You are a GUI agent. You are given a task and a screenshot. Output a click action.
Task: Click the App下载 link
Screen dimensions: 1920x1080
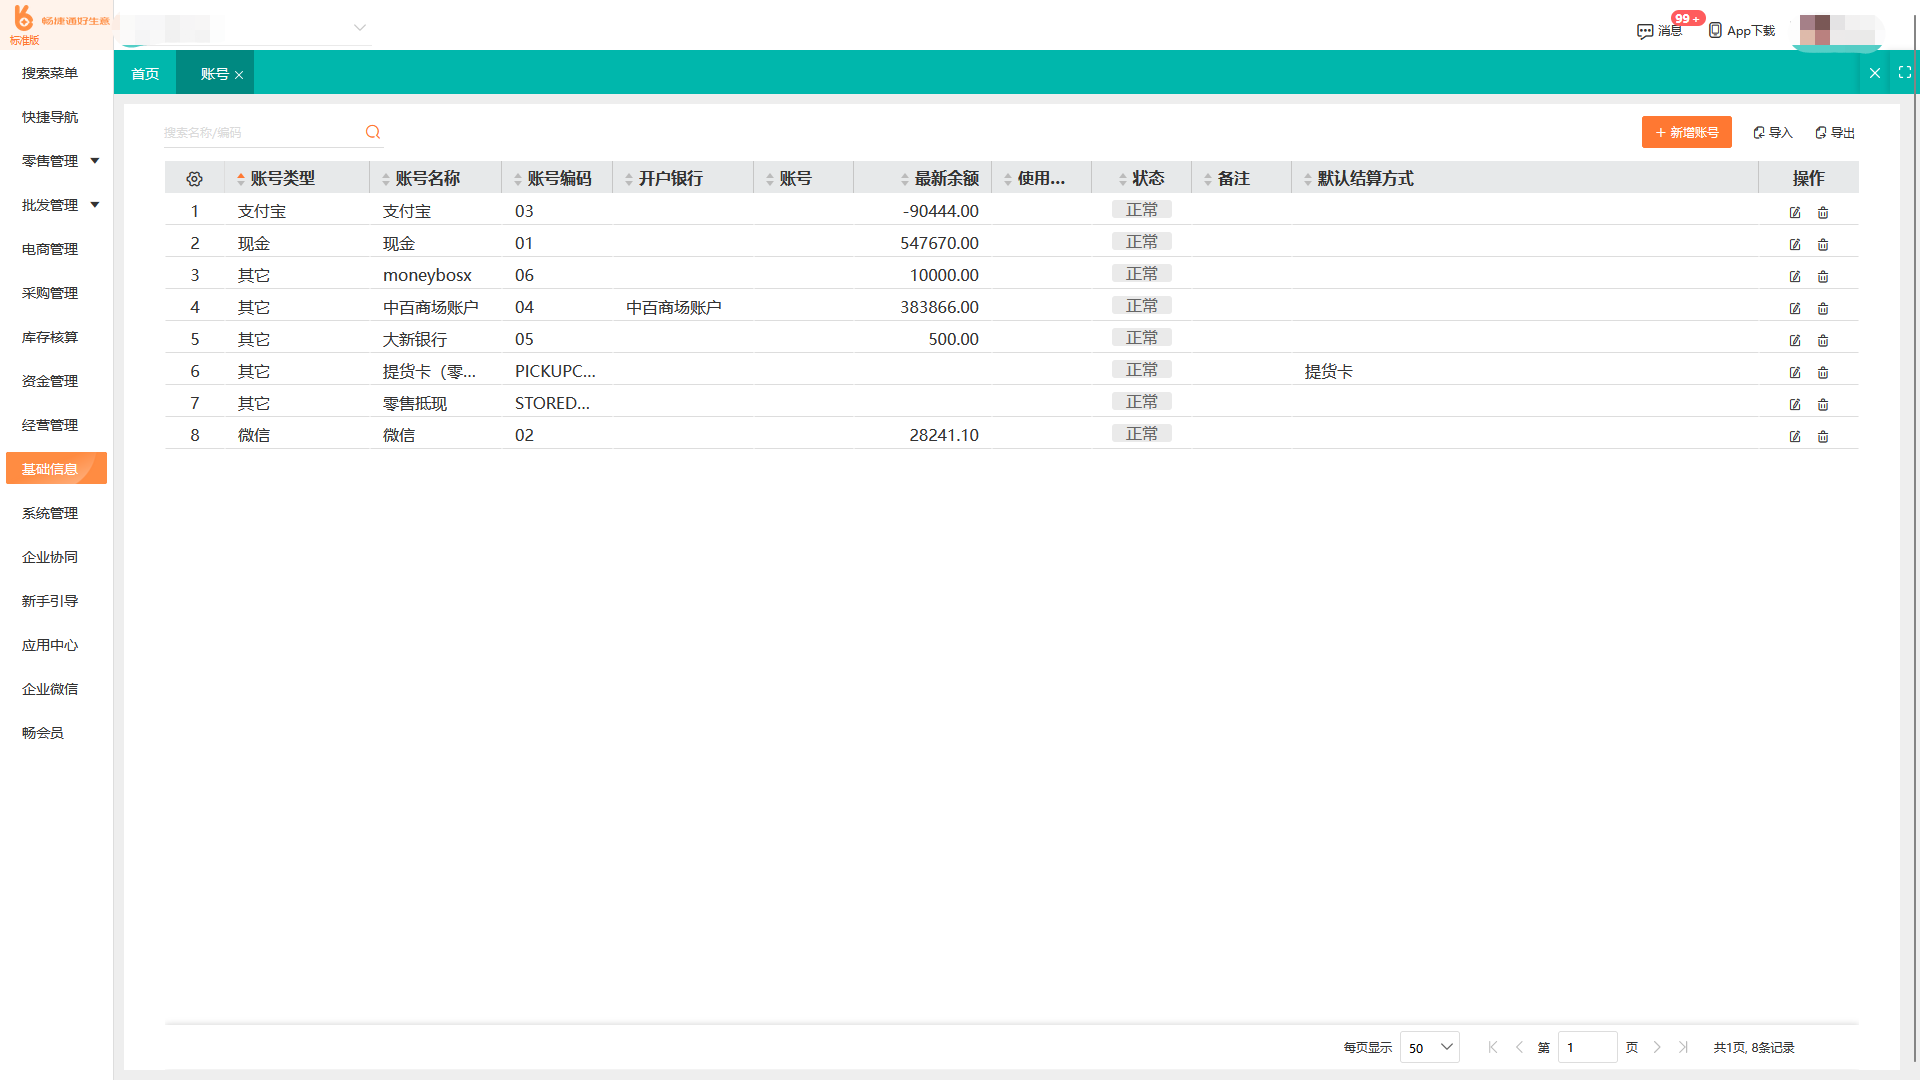click(1741, 29)
